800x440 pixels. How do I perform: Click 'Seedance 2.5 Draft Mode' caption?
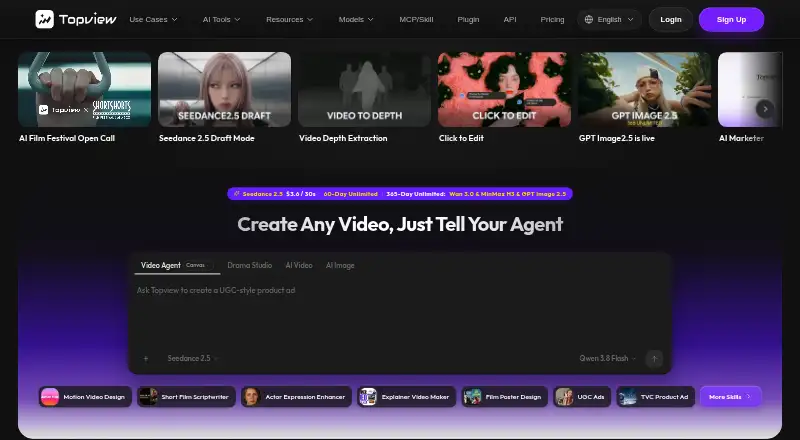207,138
